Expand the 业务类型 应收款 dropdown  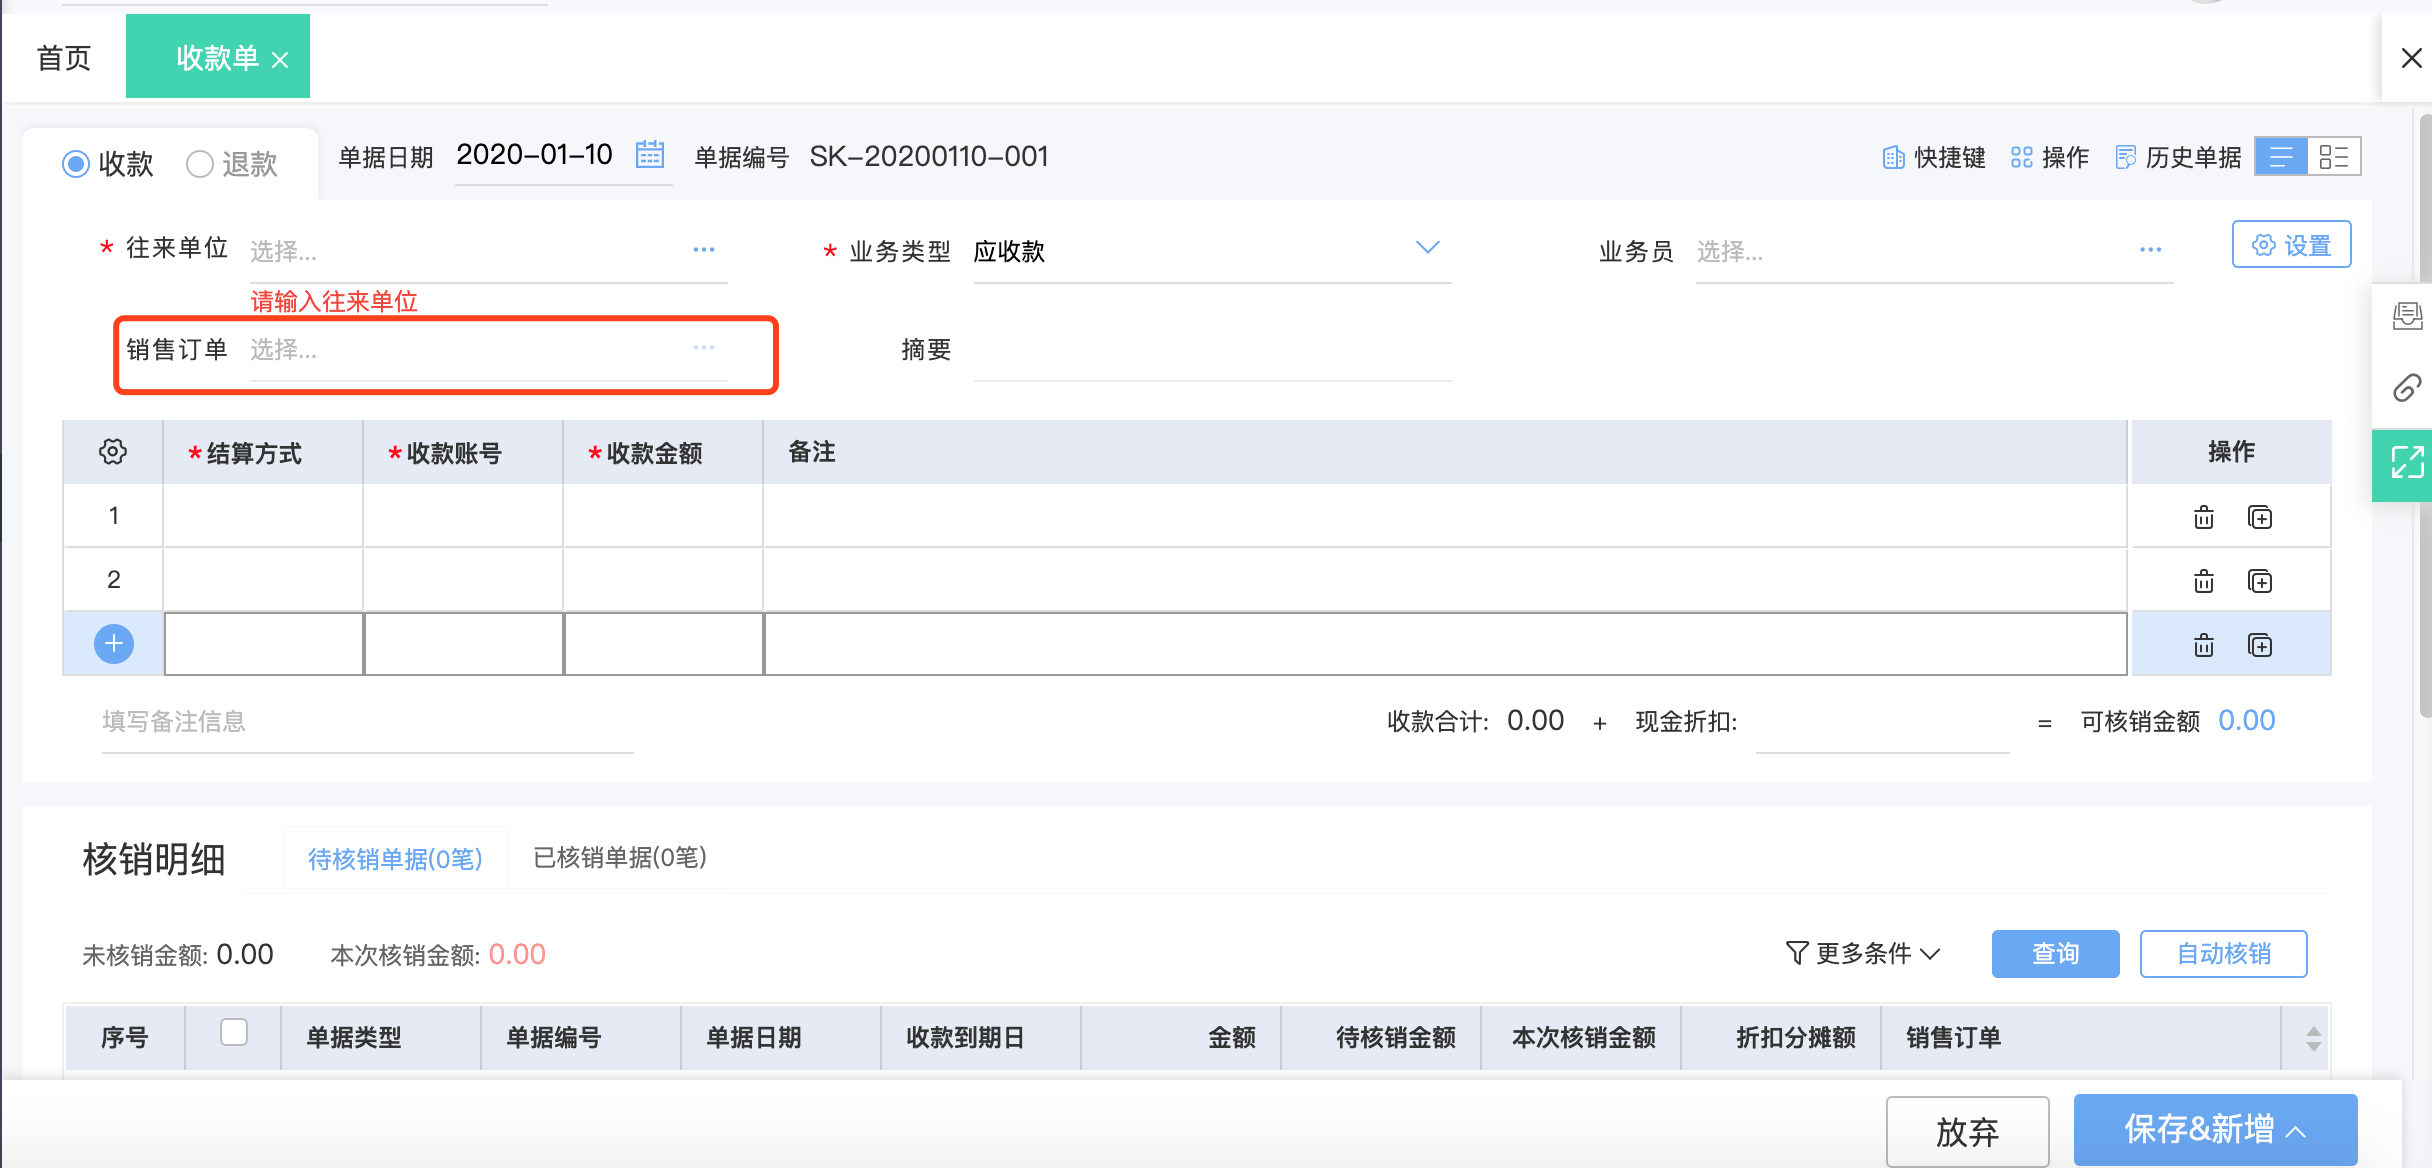point(1428,250)
